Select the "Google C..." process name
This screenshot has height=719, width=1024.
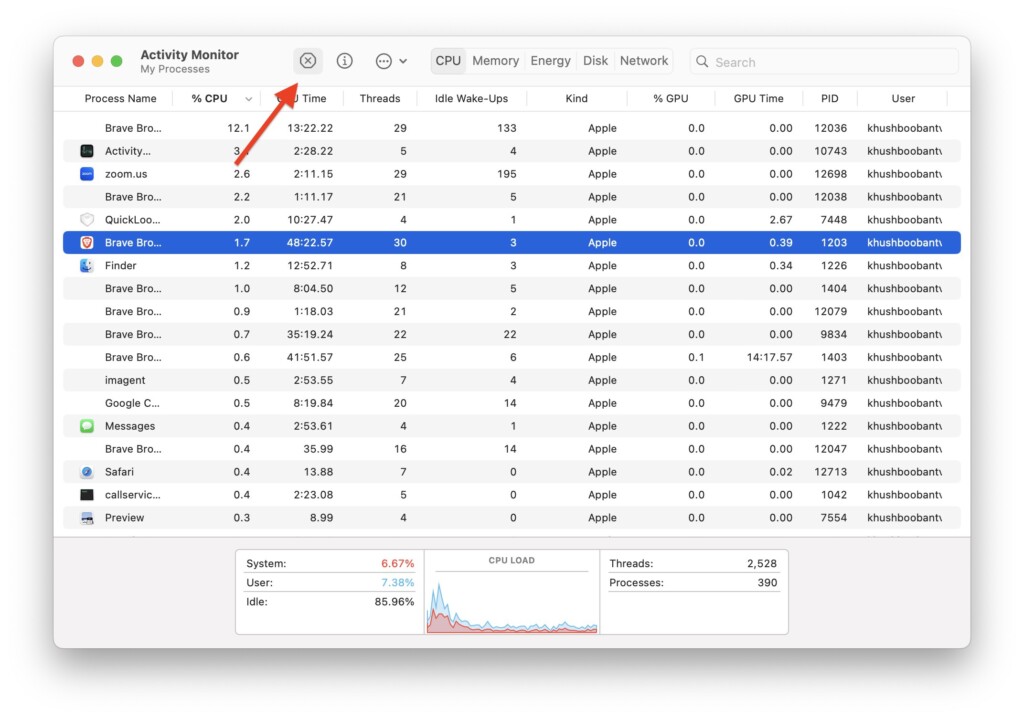pos(132,403)
